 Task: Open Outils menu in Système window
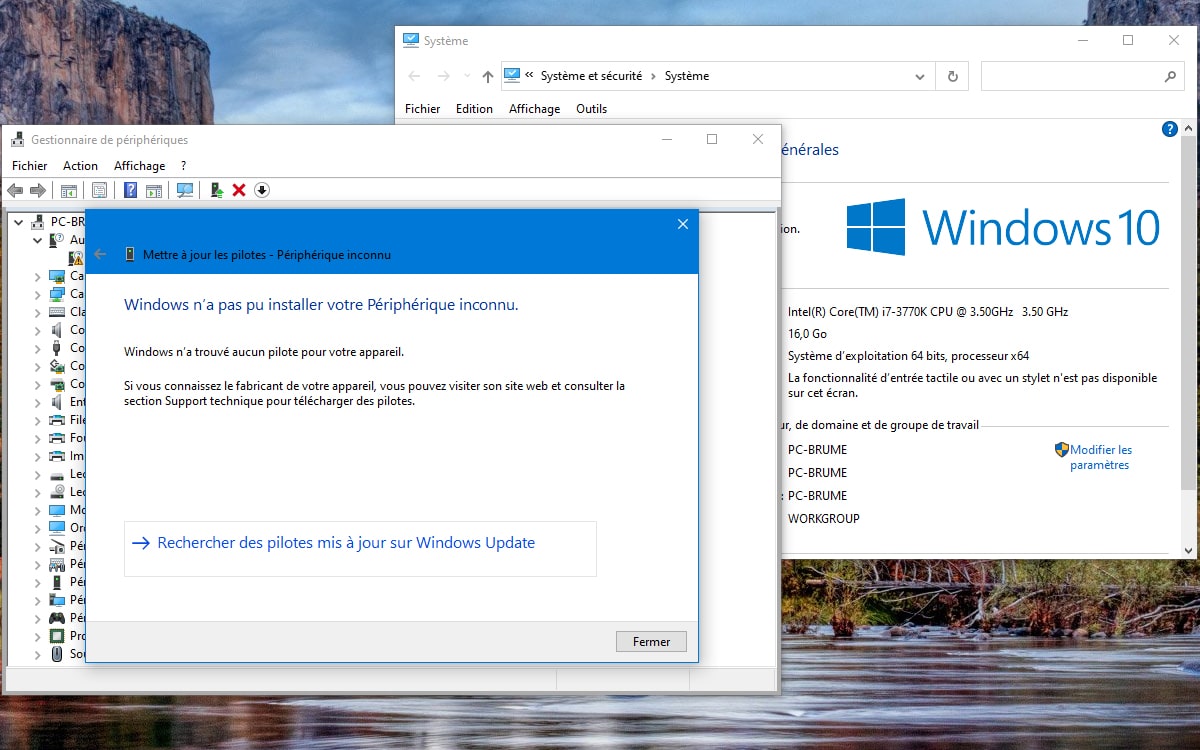point(591,109)
